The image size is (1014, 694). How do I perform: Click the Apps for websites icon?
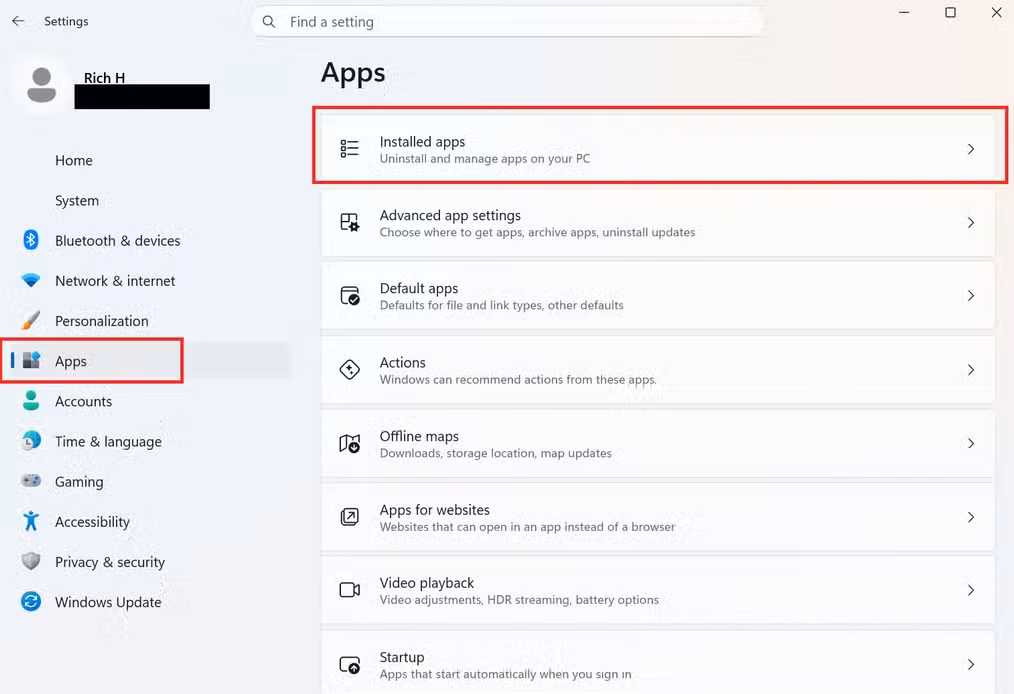click(x=350, y=517)
